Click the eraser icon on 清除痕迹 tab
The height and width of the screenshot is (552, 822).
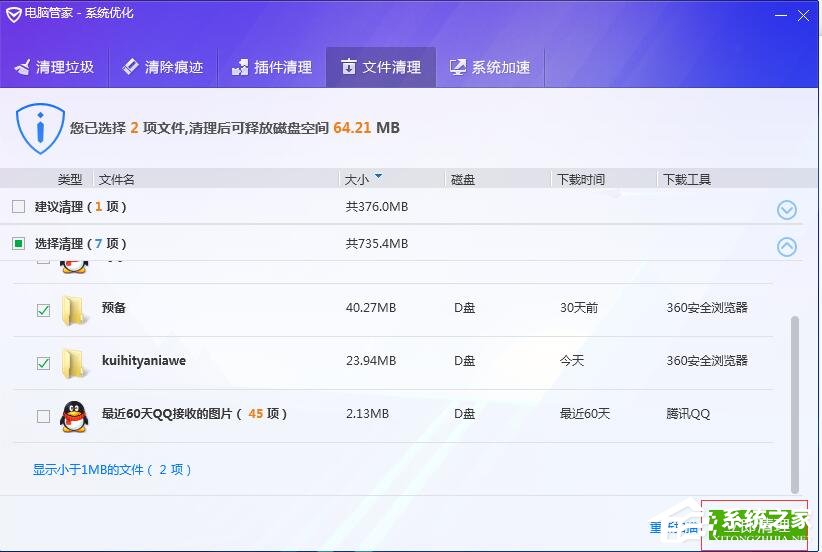pyautogui.click(x=130, y=67)
